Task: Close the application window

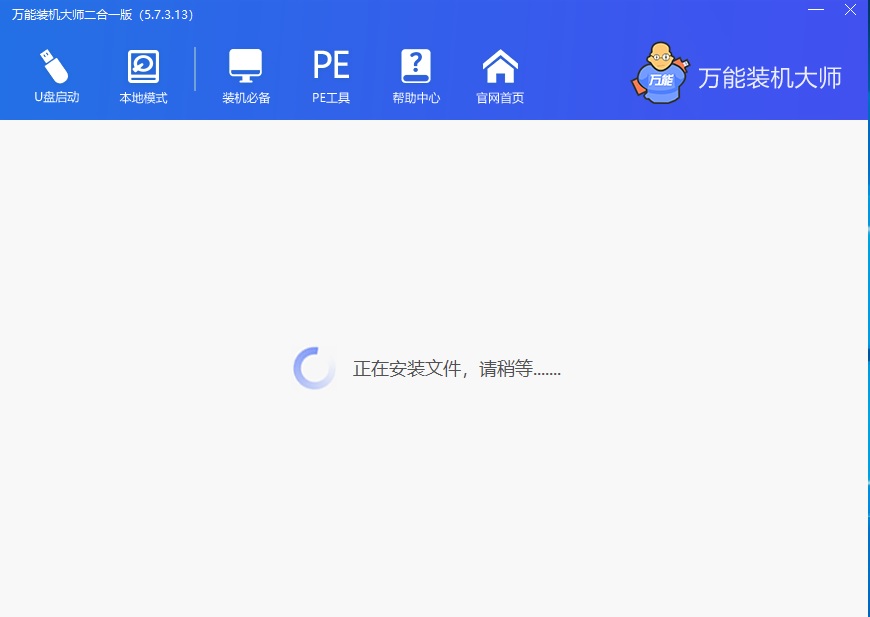Action: coord(851,10)
